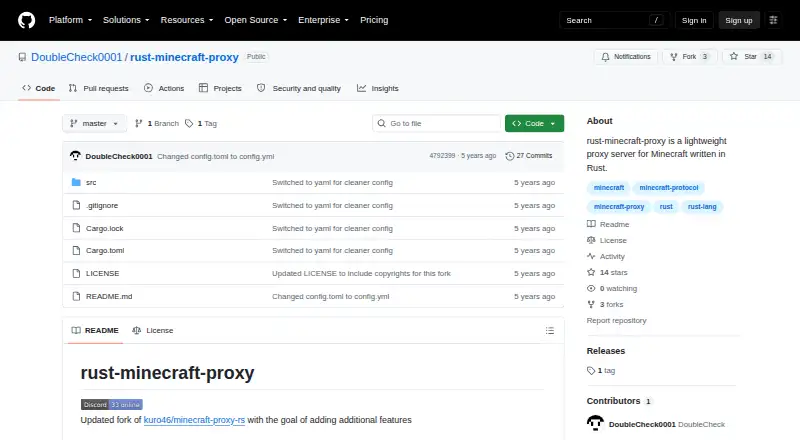The height and width of the screenshot is (440, 800).
Task: Select the minecraft topic tag
Action: tap(609, 188)
